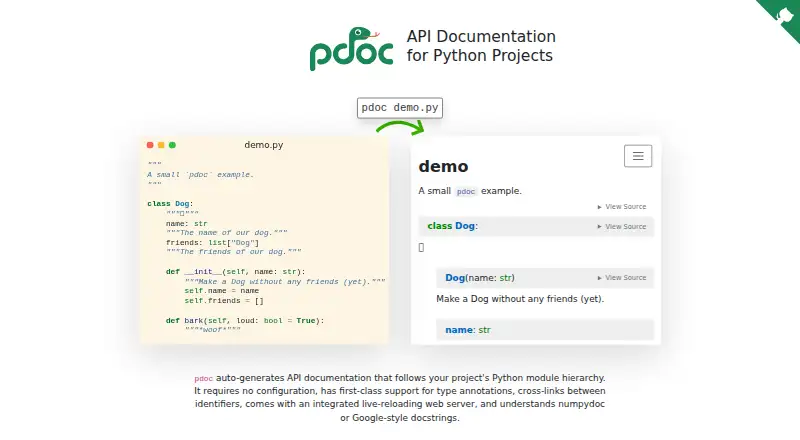This screenshot has height=440, width=800.
Task: Click the 'demo' module heading
Action: [x=443, y=166]
